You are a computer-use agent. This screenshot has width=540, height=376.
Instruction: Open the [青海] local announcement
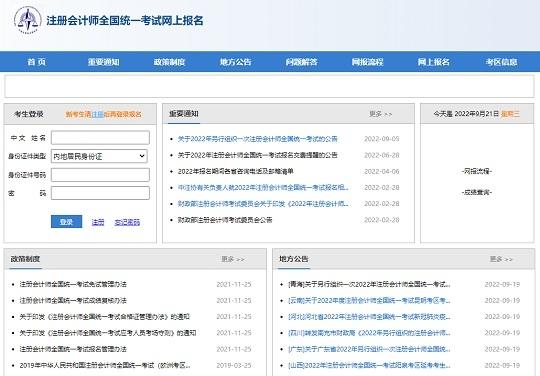click(x=369, y=284)
